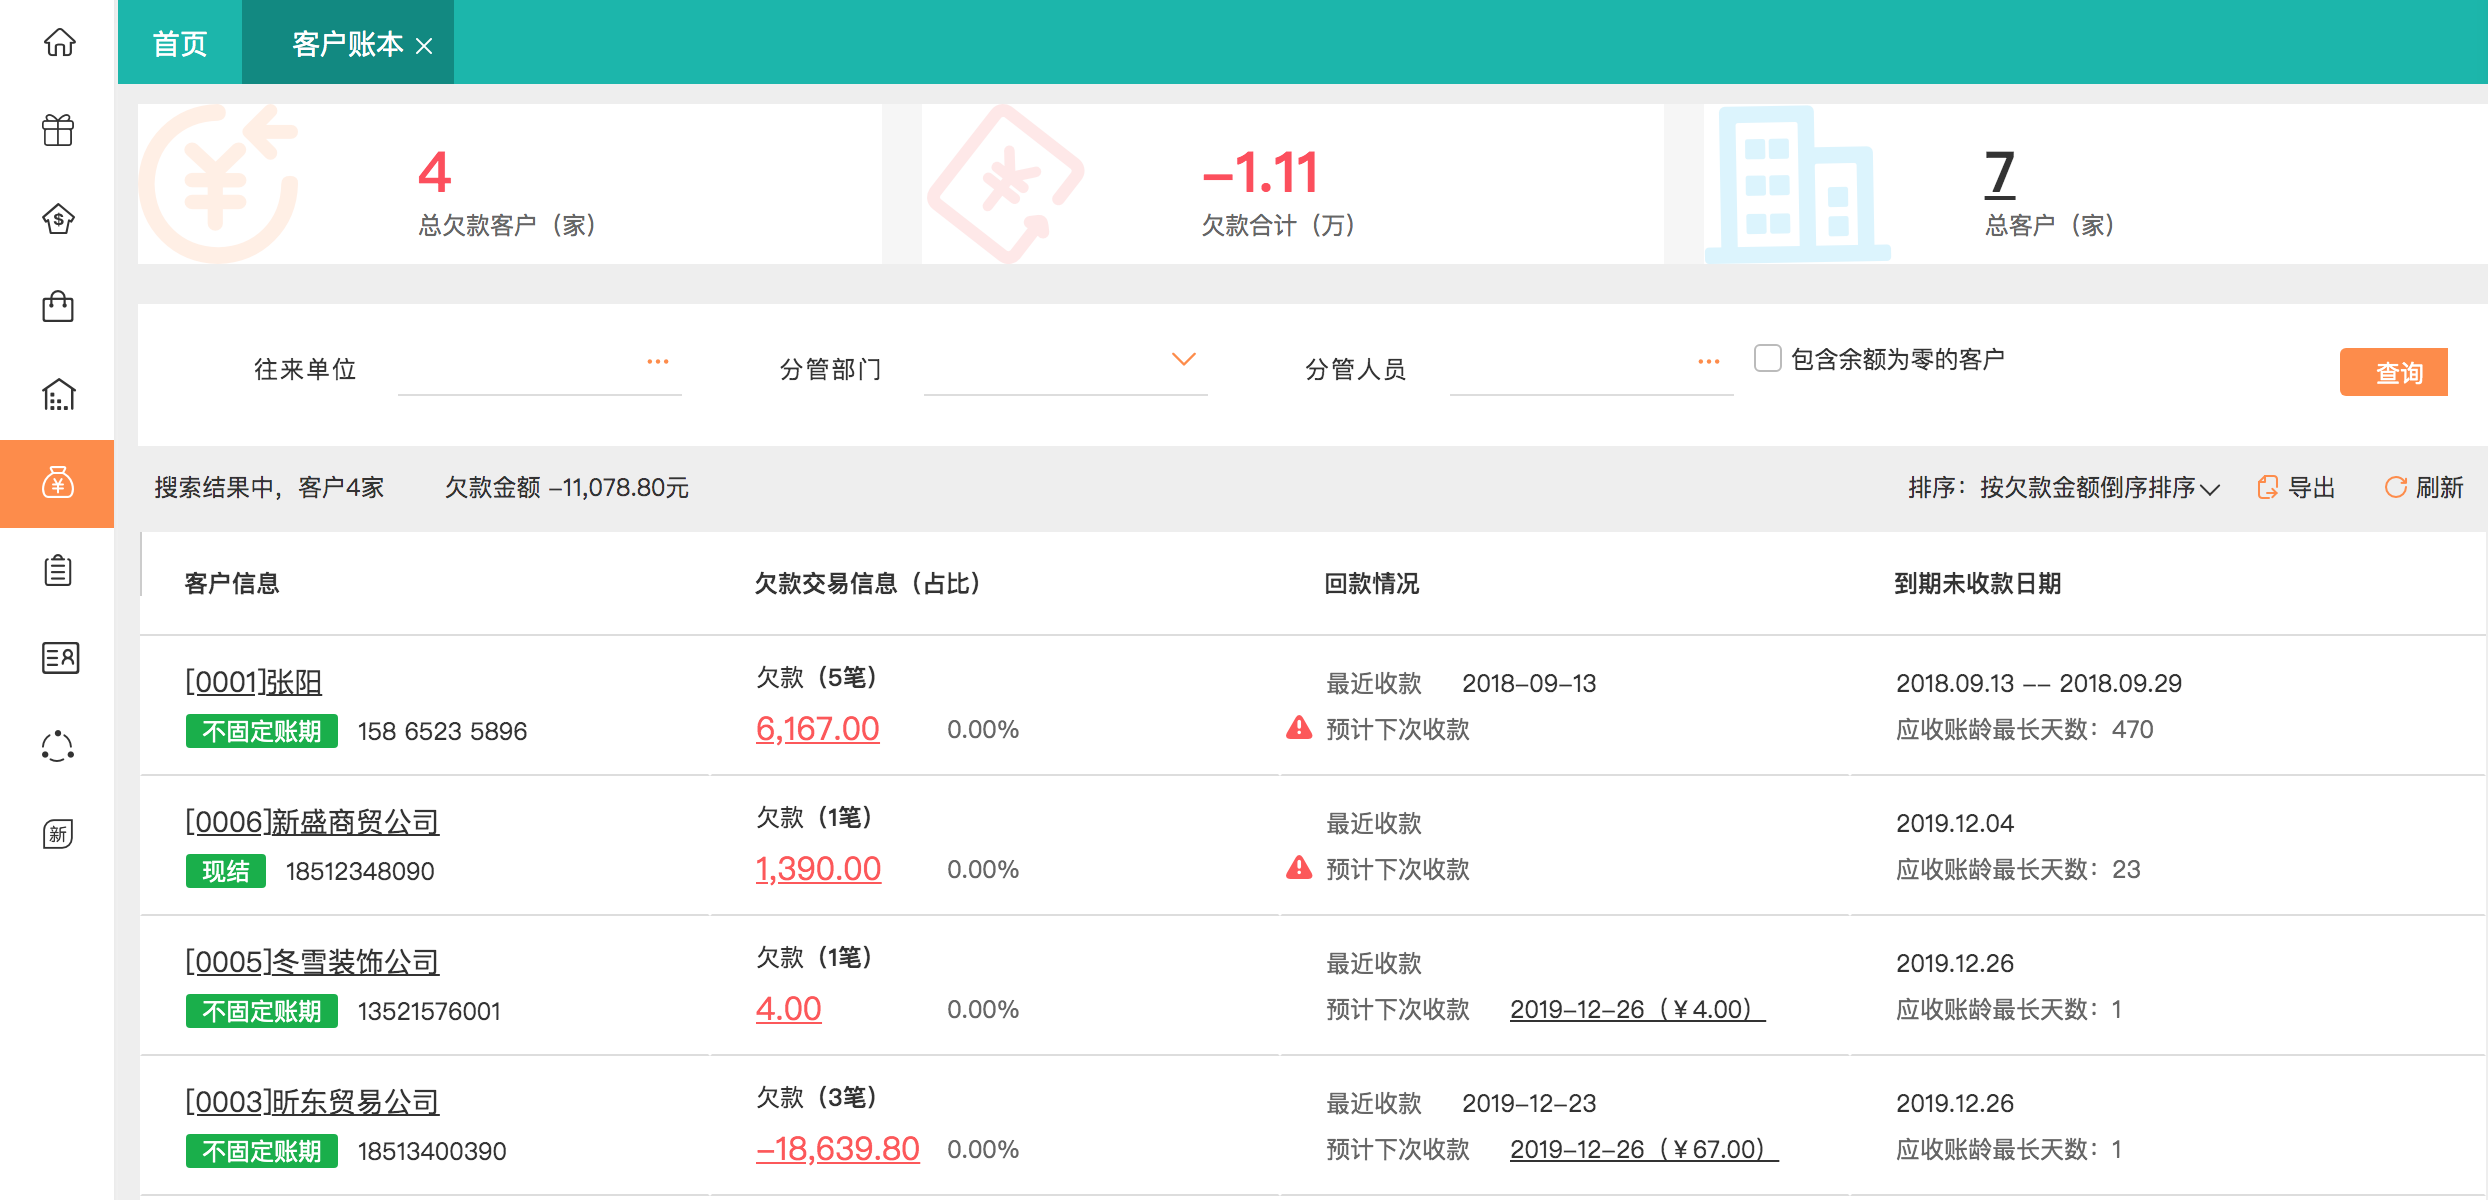Click the building/warehouse icon in sidebar
The image size is (2488, 1200).
pos(60,394)
